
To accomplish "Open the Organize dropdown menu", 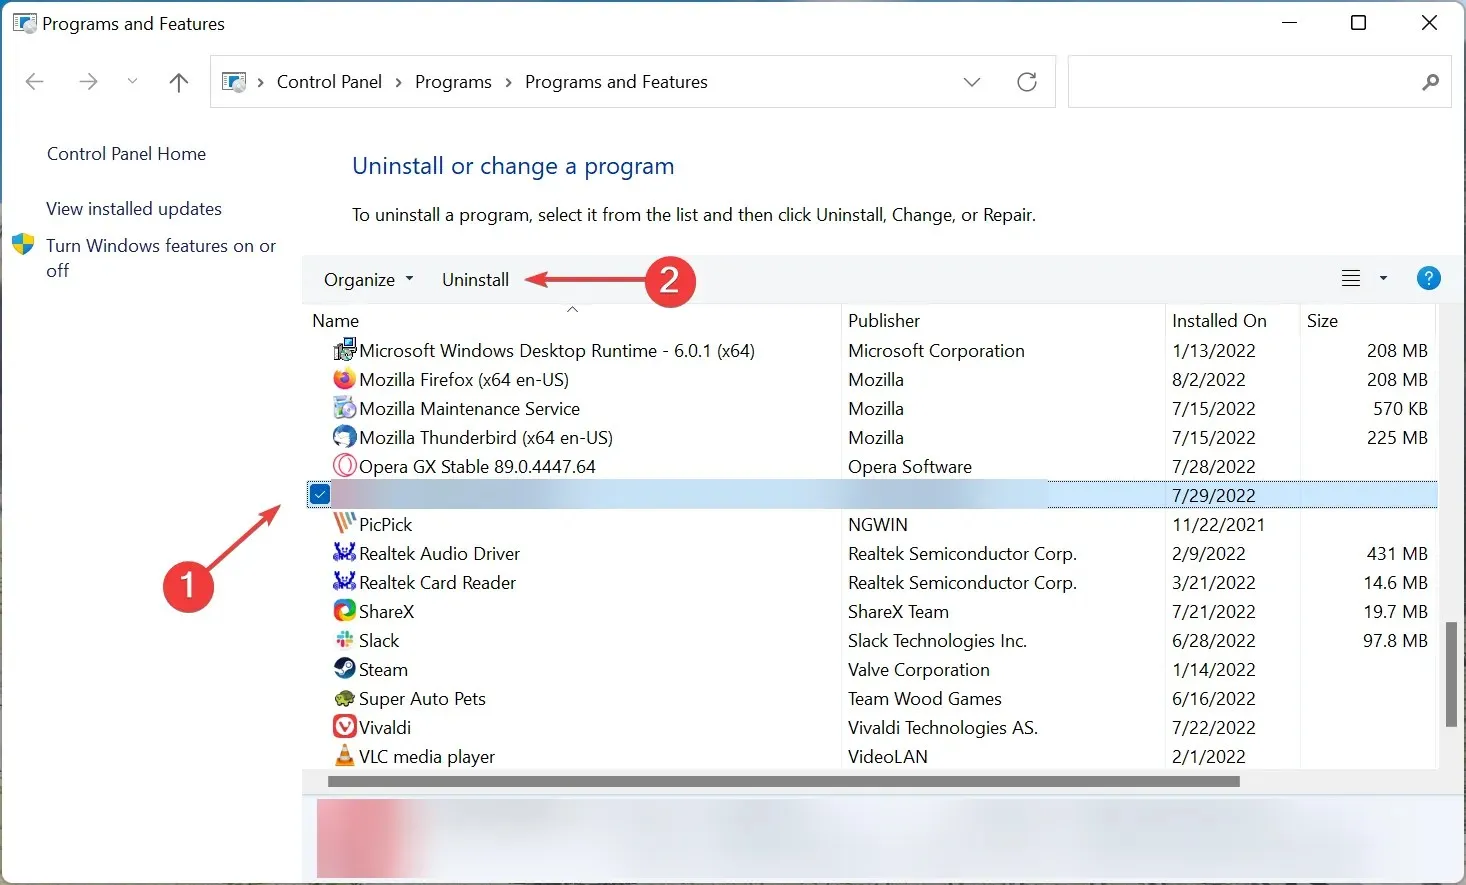I will click(368, 279).
